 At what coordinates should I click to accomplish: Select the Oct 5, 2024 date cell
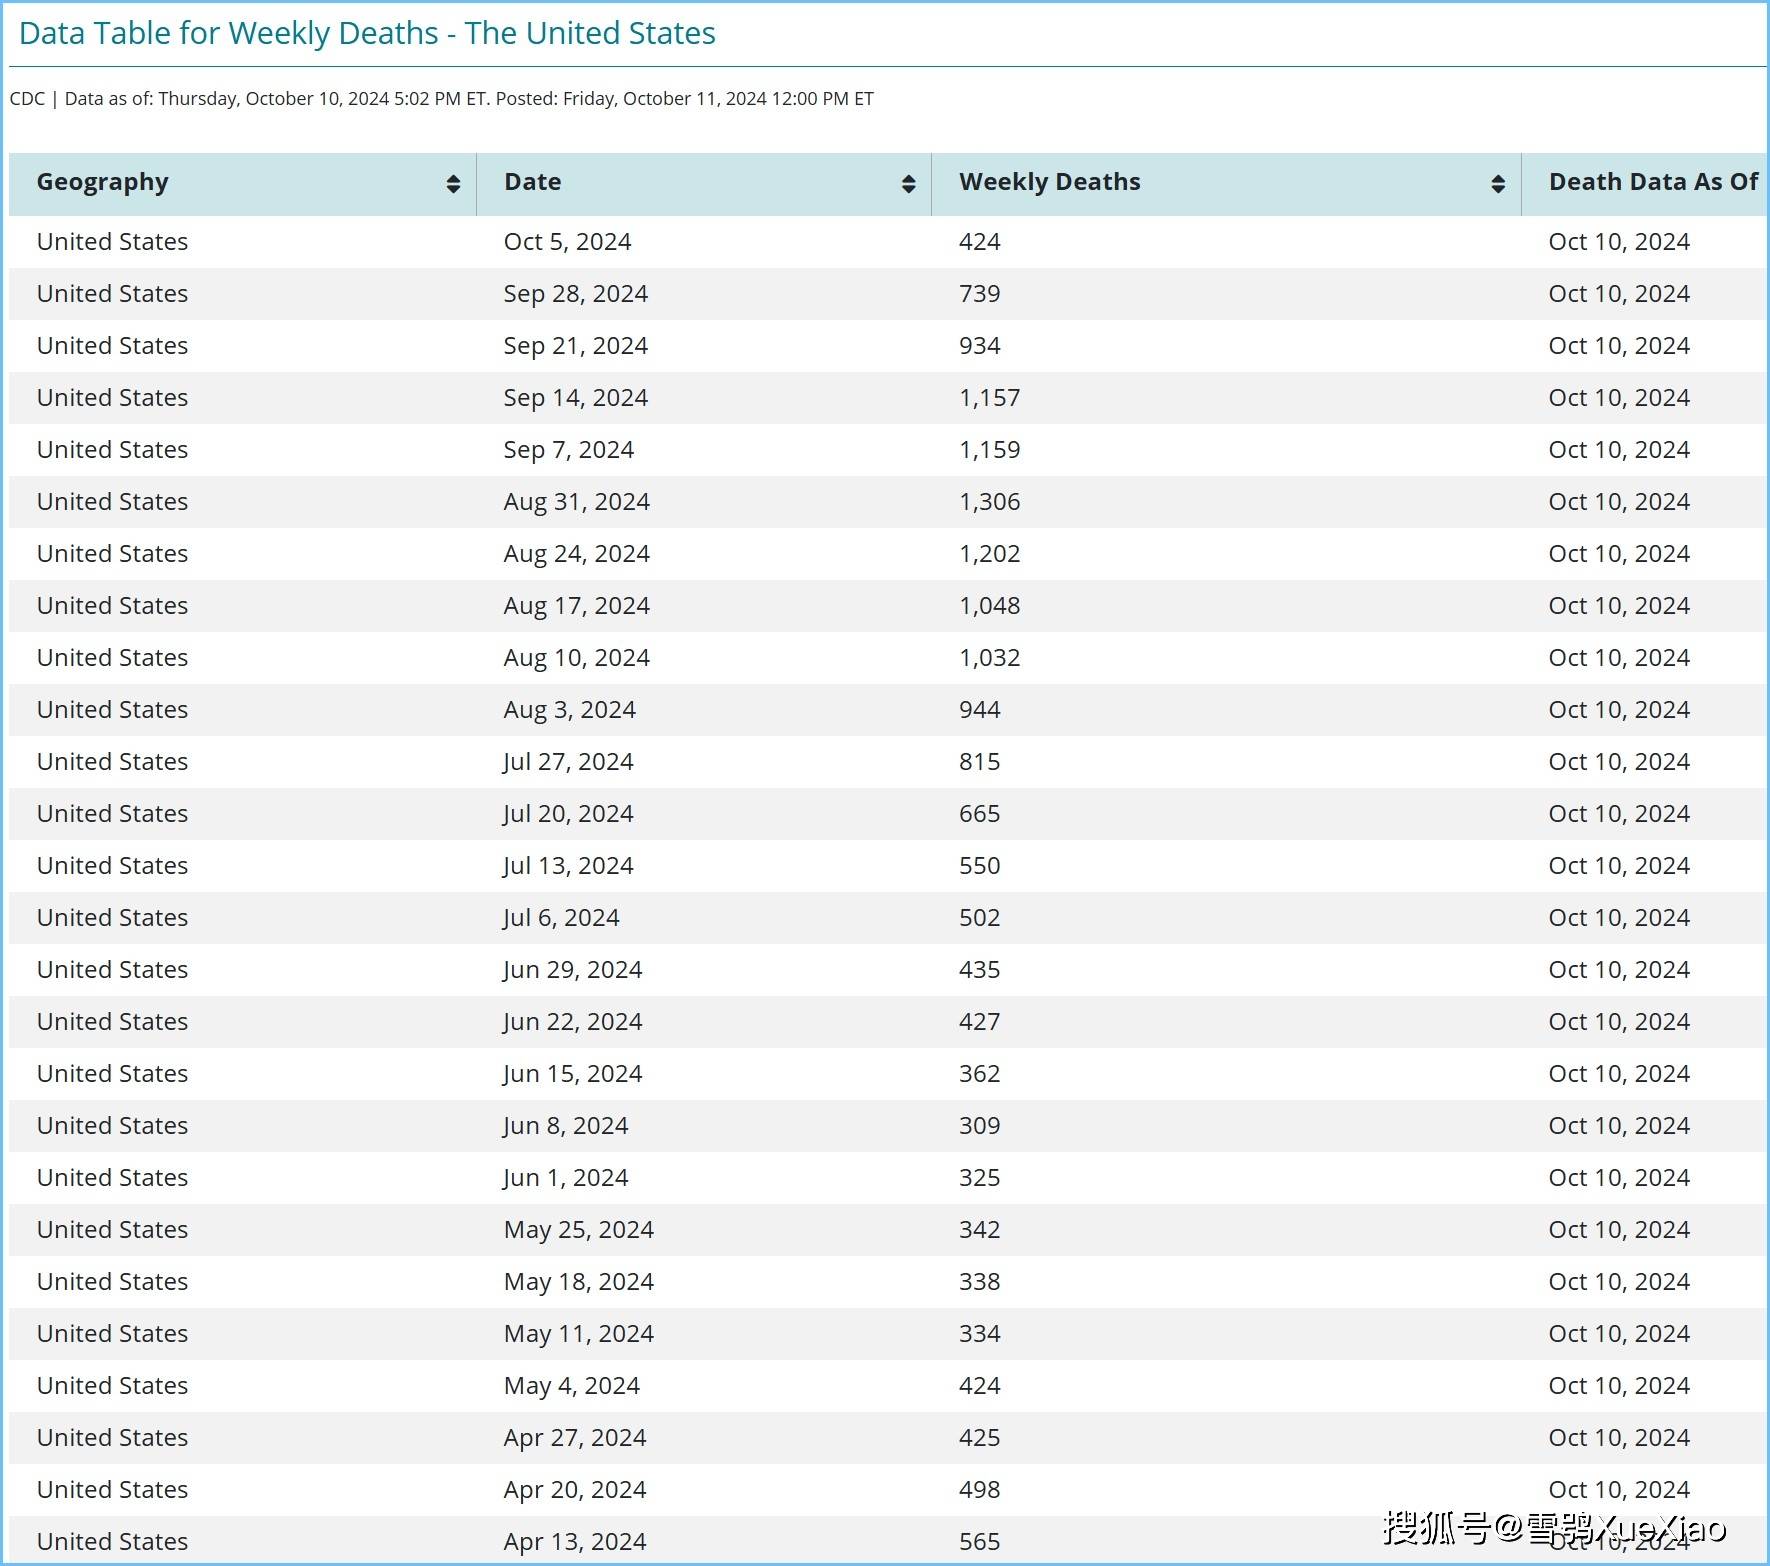567,242
